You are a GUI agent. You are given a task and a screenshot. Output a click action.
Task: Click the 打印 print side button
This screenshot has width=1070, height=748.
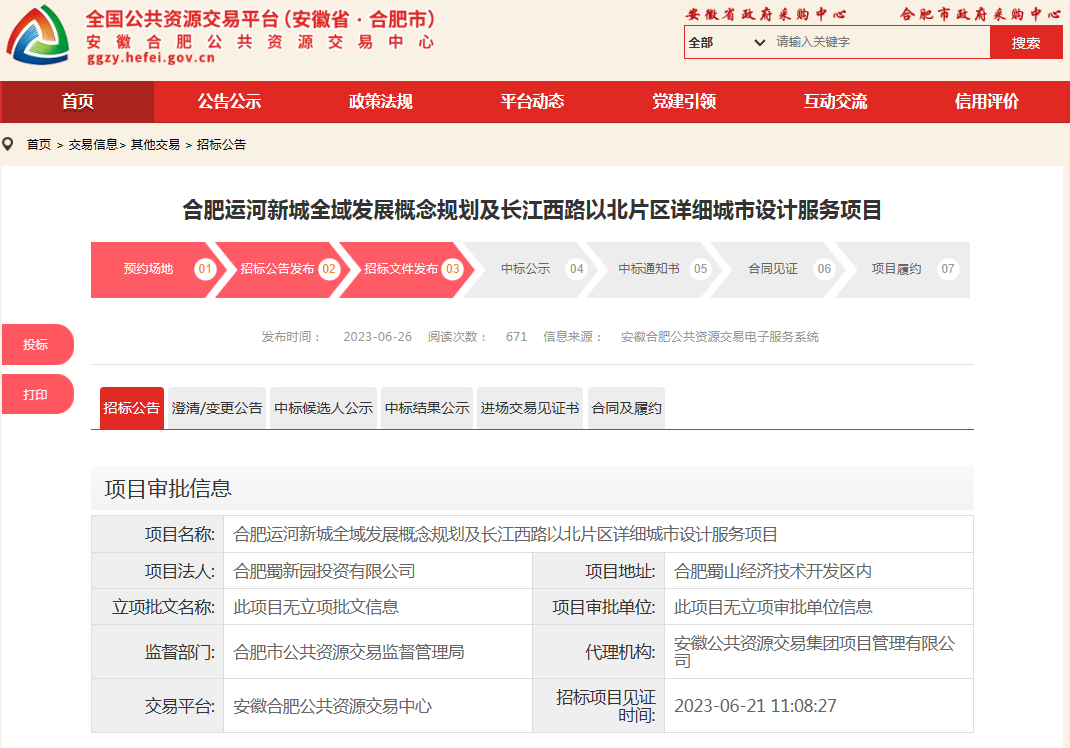[x=36, y=394]
